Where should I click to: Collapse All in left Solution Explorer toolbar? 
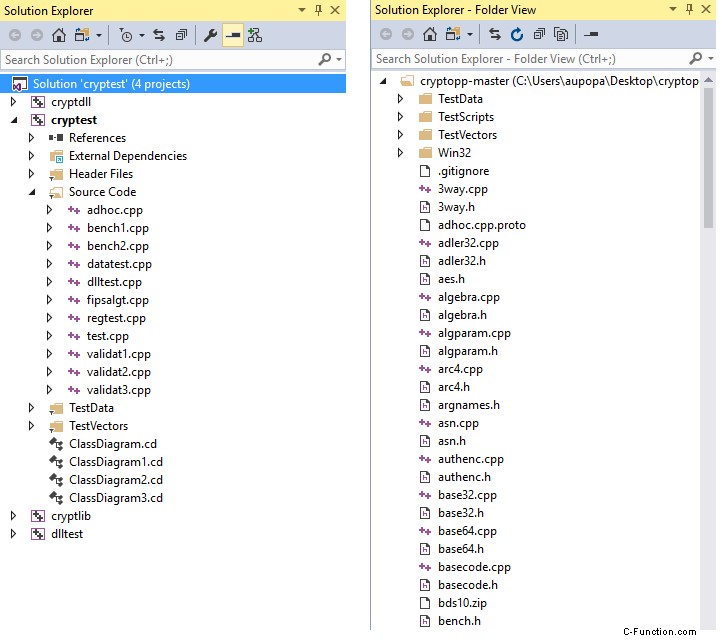(181, 35)
